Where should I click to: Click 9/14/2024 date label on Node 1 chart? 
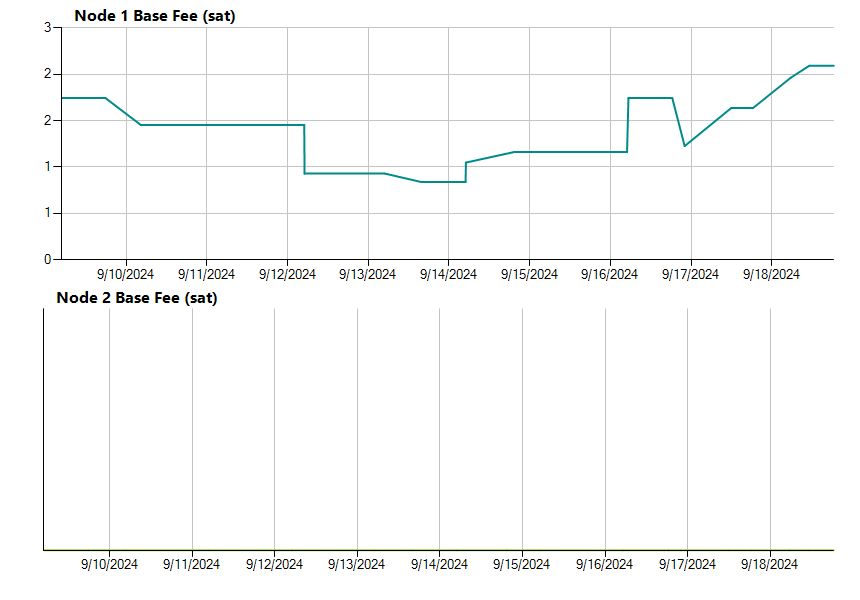[448, 274]
